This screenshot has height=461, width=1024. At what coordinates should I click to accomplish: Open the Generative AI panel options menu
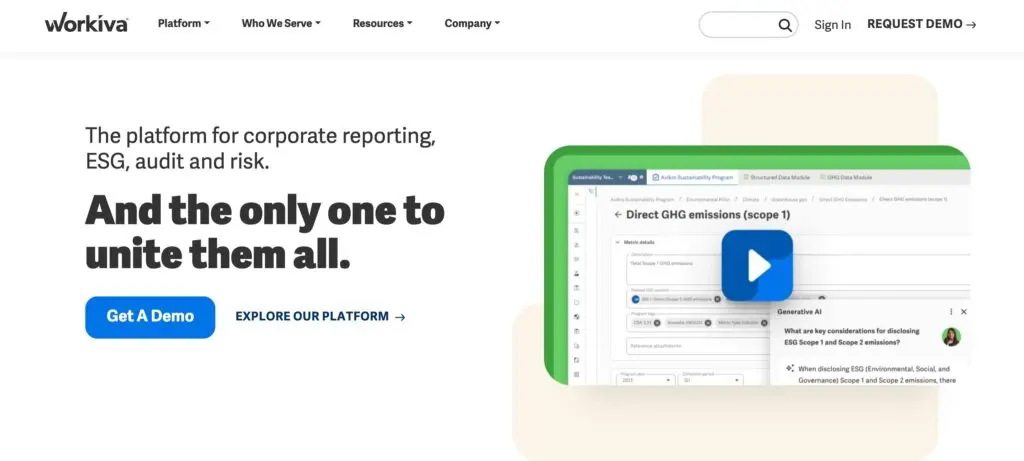pyautogui.click(x=951, y=312)
